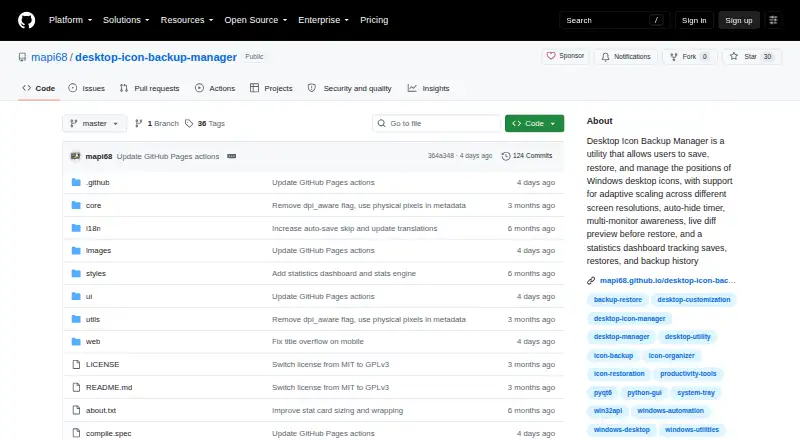Click the pyqt6 topic tag
This screenshot has width=800, height=440.
tap(603, 393)
